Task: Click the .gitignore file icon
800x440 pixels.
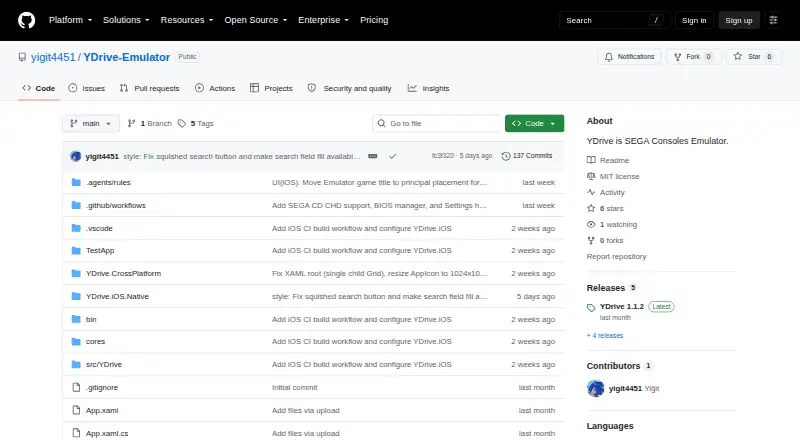Action: click(x=76, y=387)
